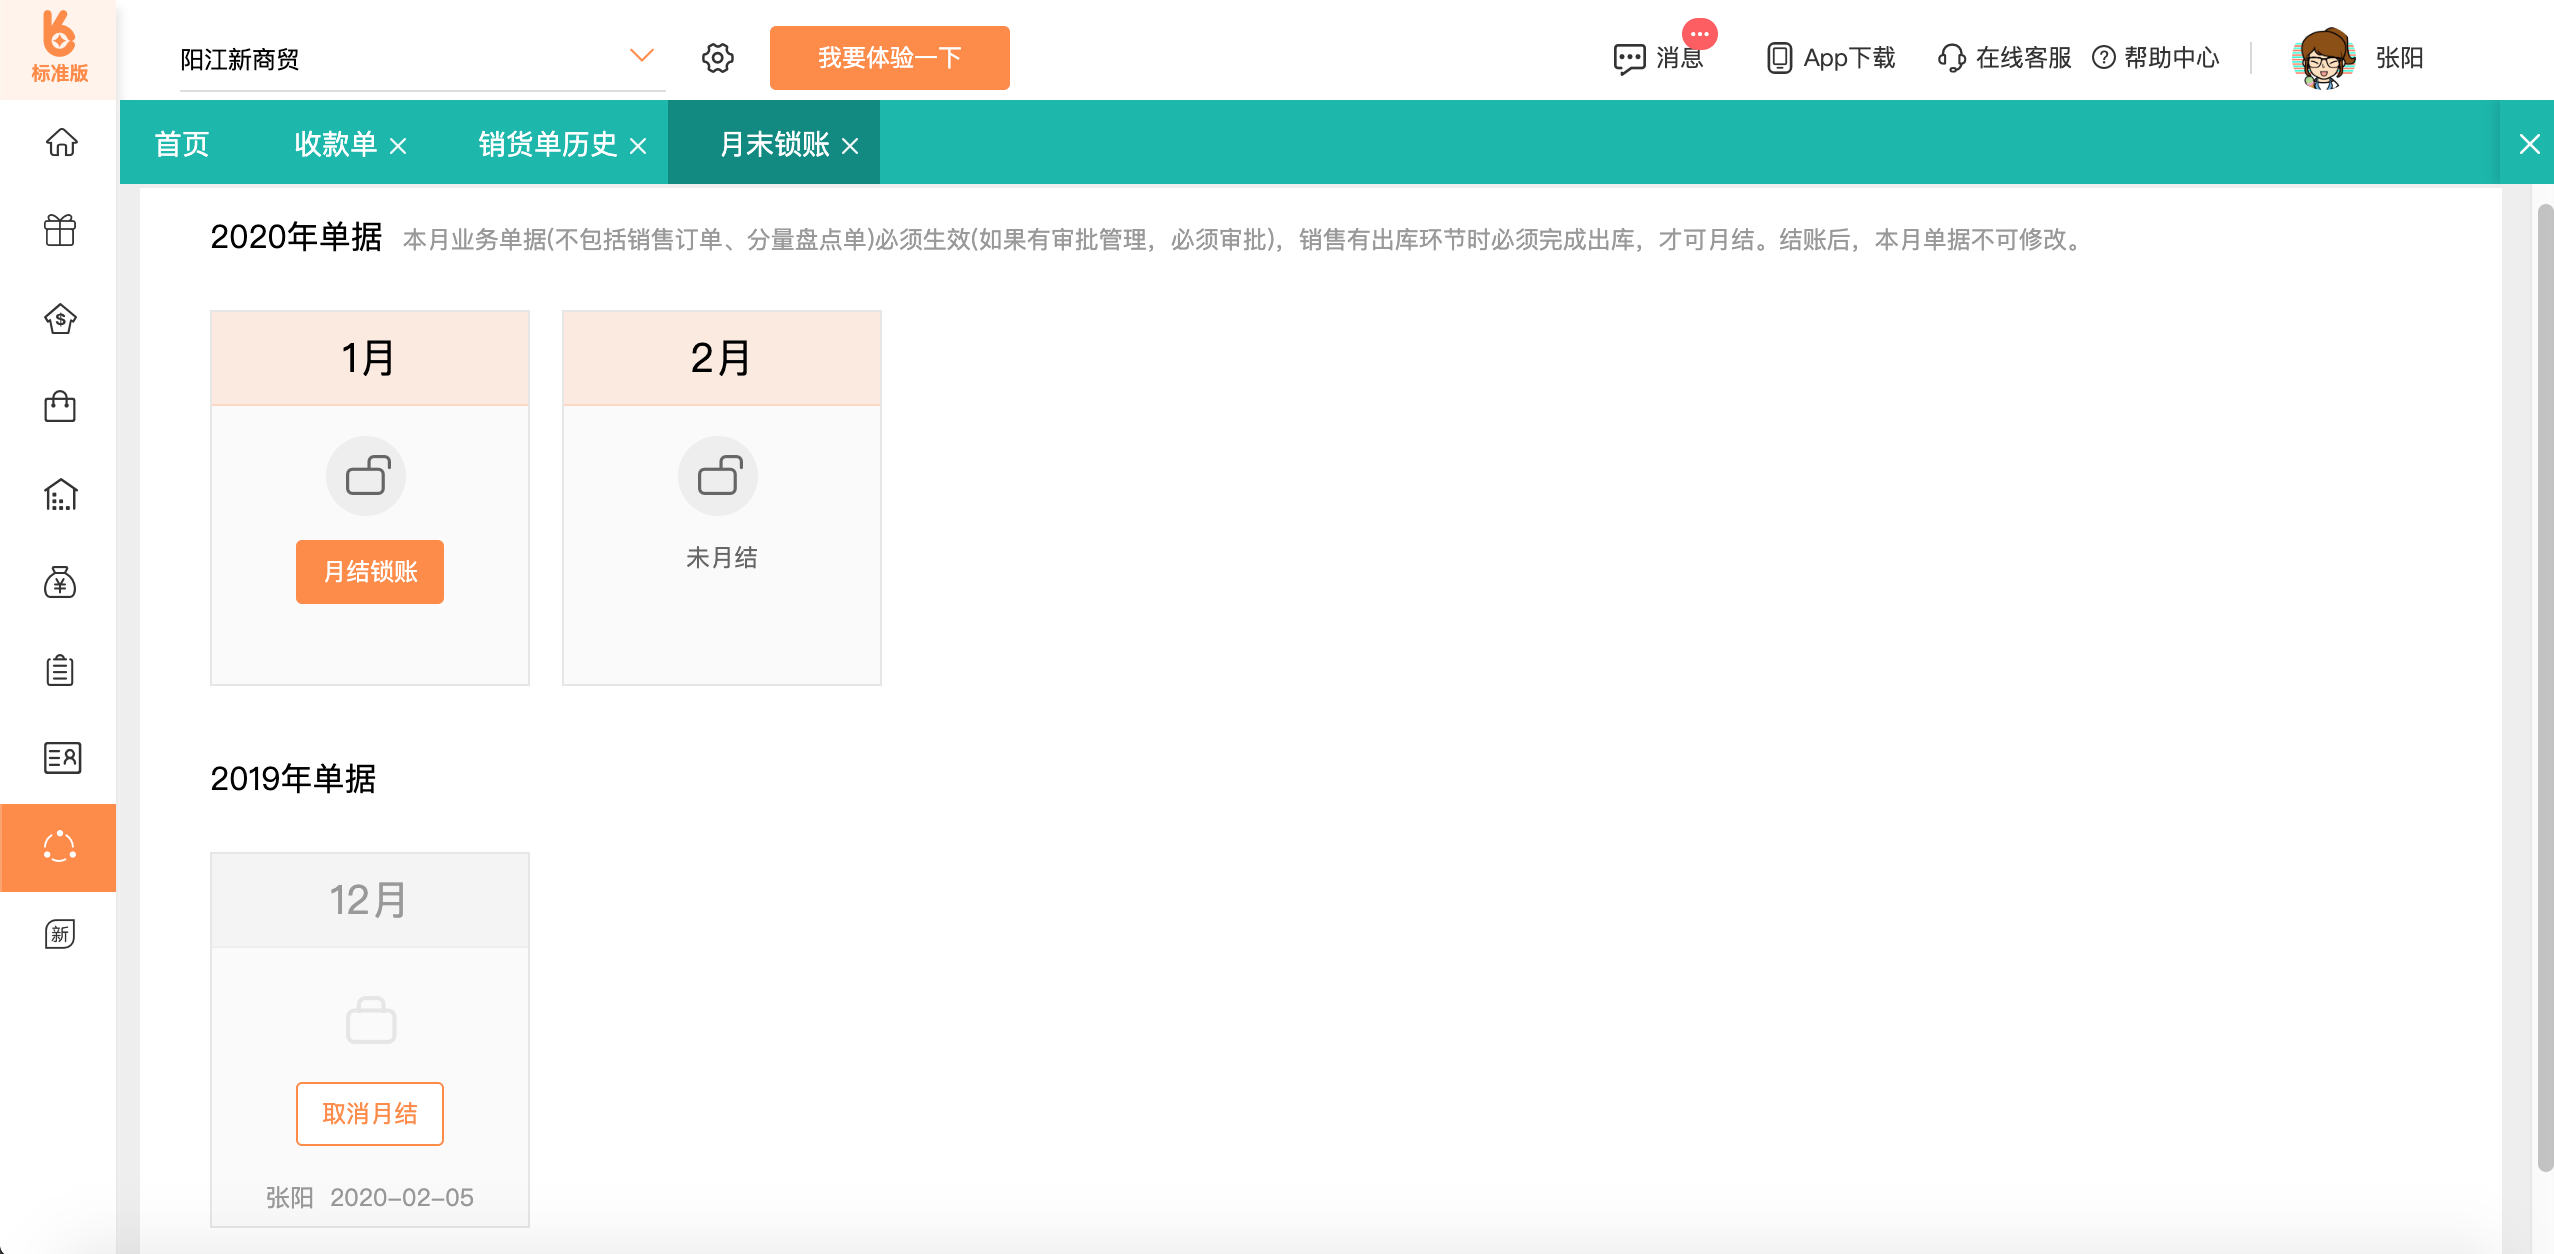Click 取消月结 button for December 2019
Viewport: 2554px width, 1254px height.
click(x=370, y=1114)
